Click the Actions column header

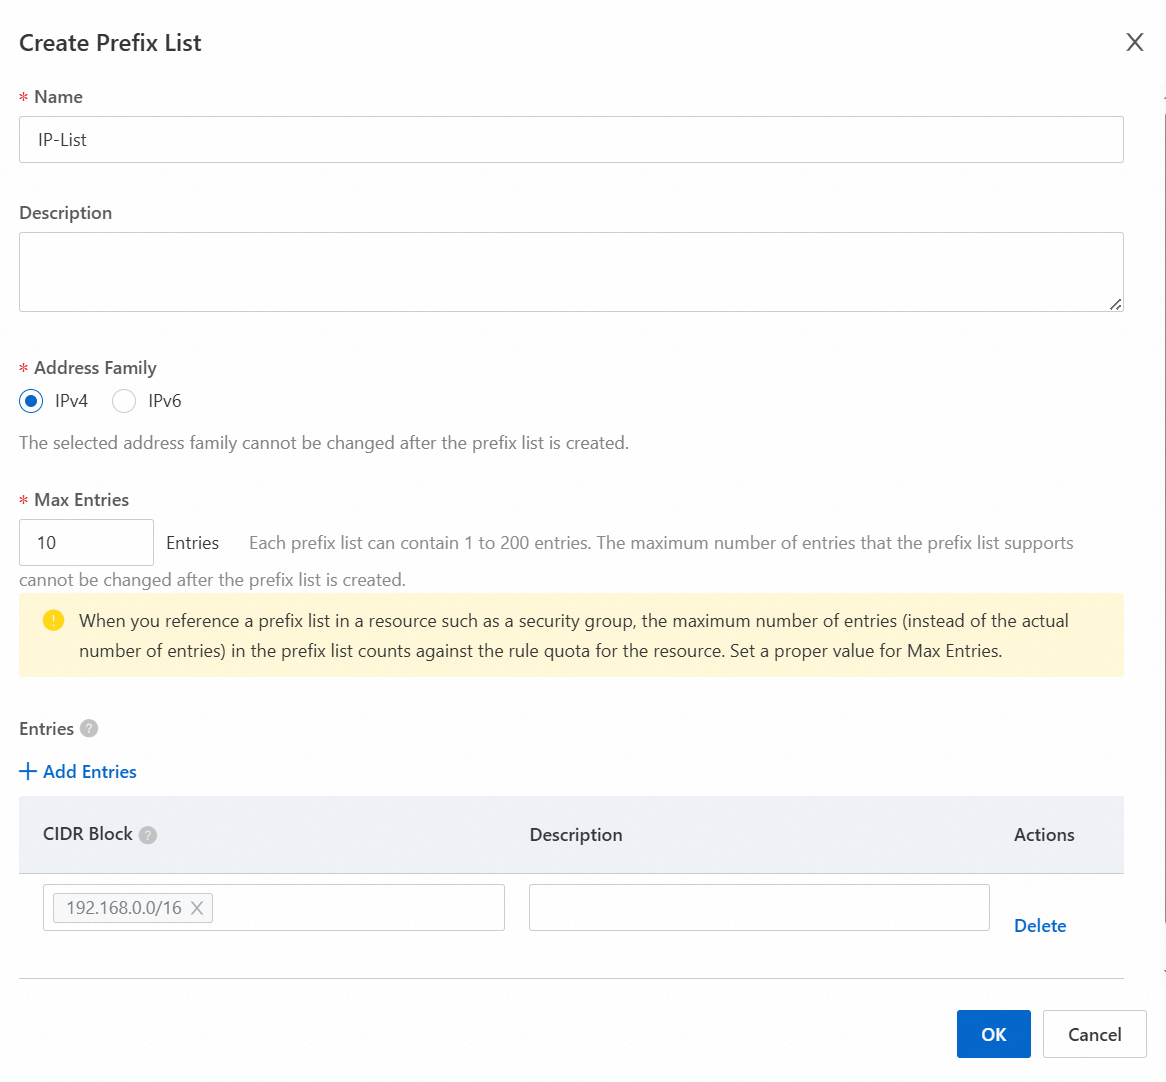(1043, 835)
